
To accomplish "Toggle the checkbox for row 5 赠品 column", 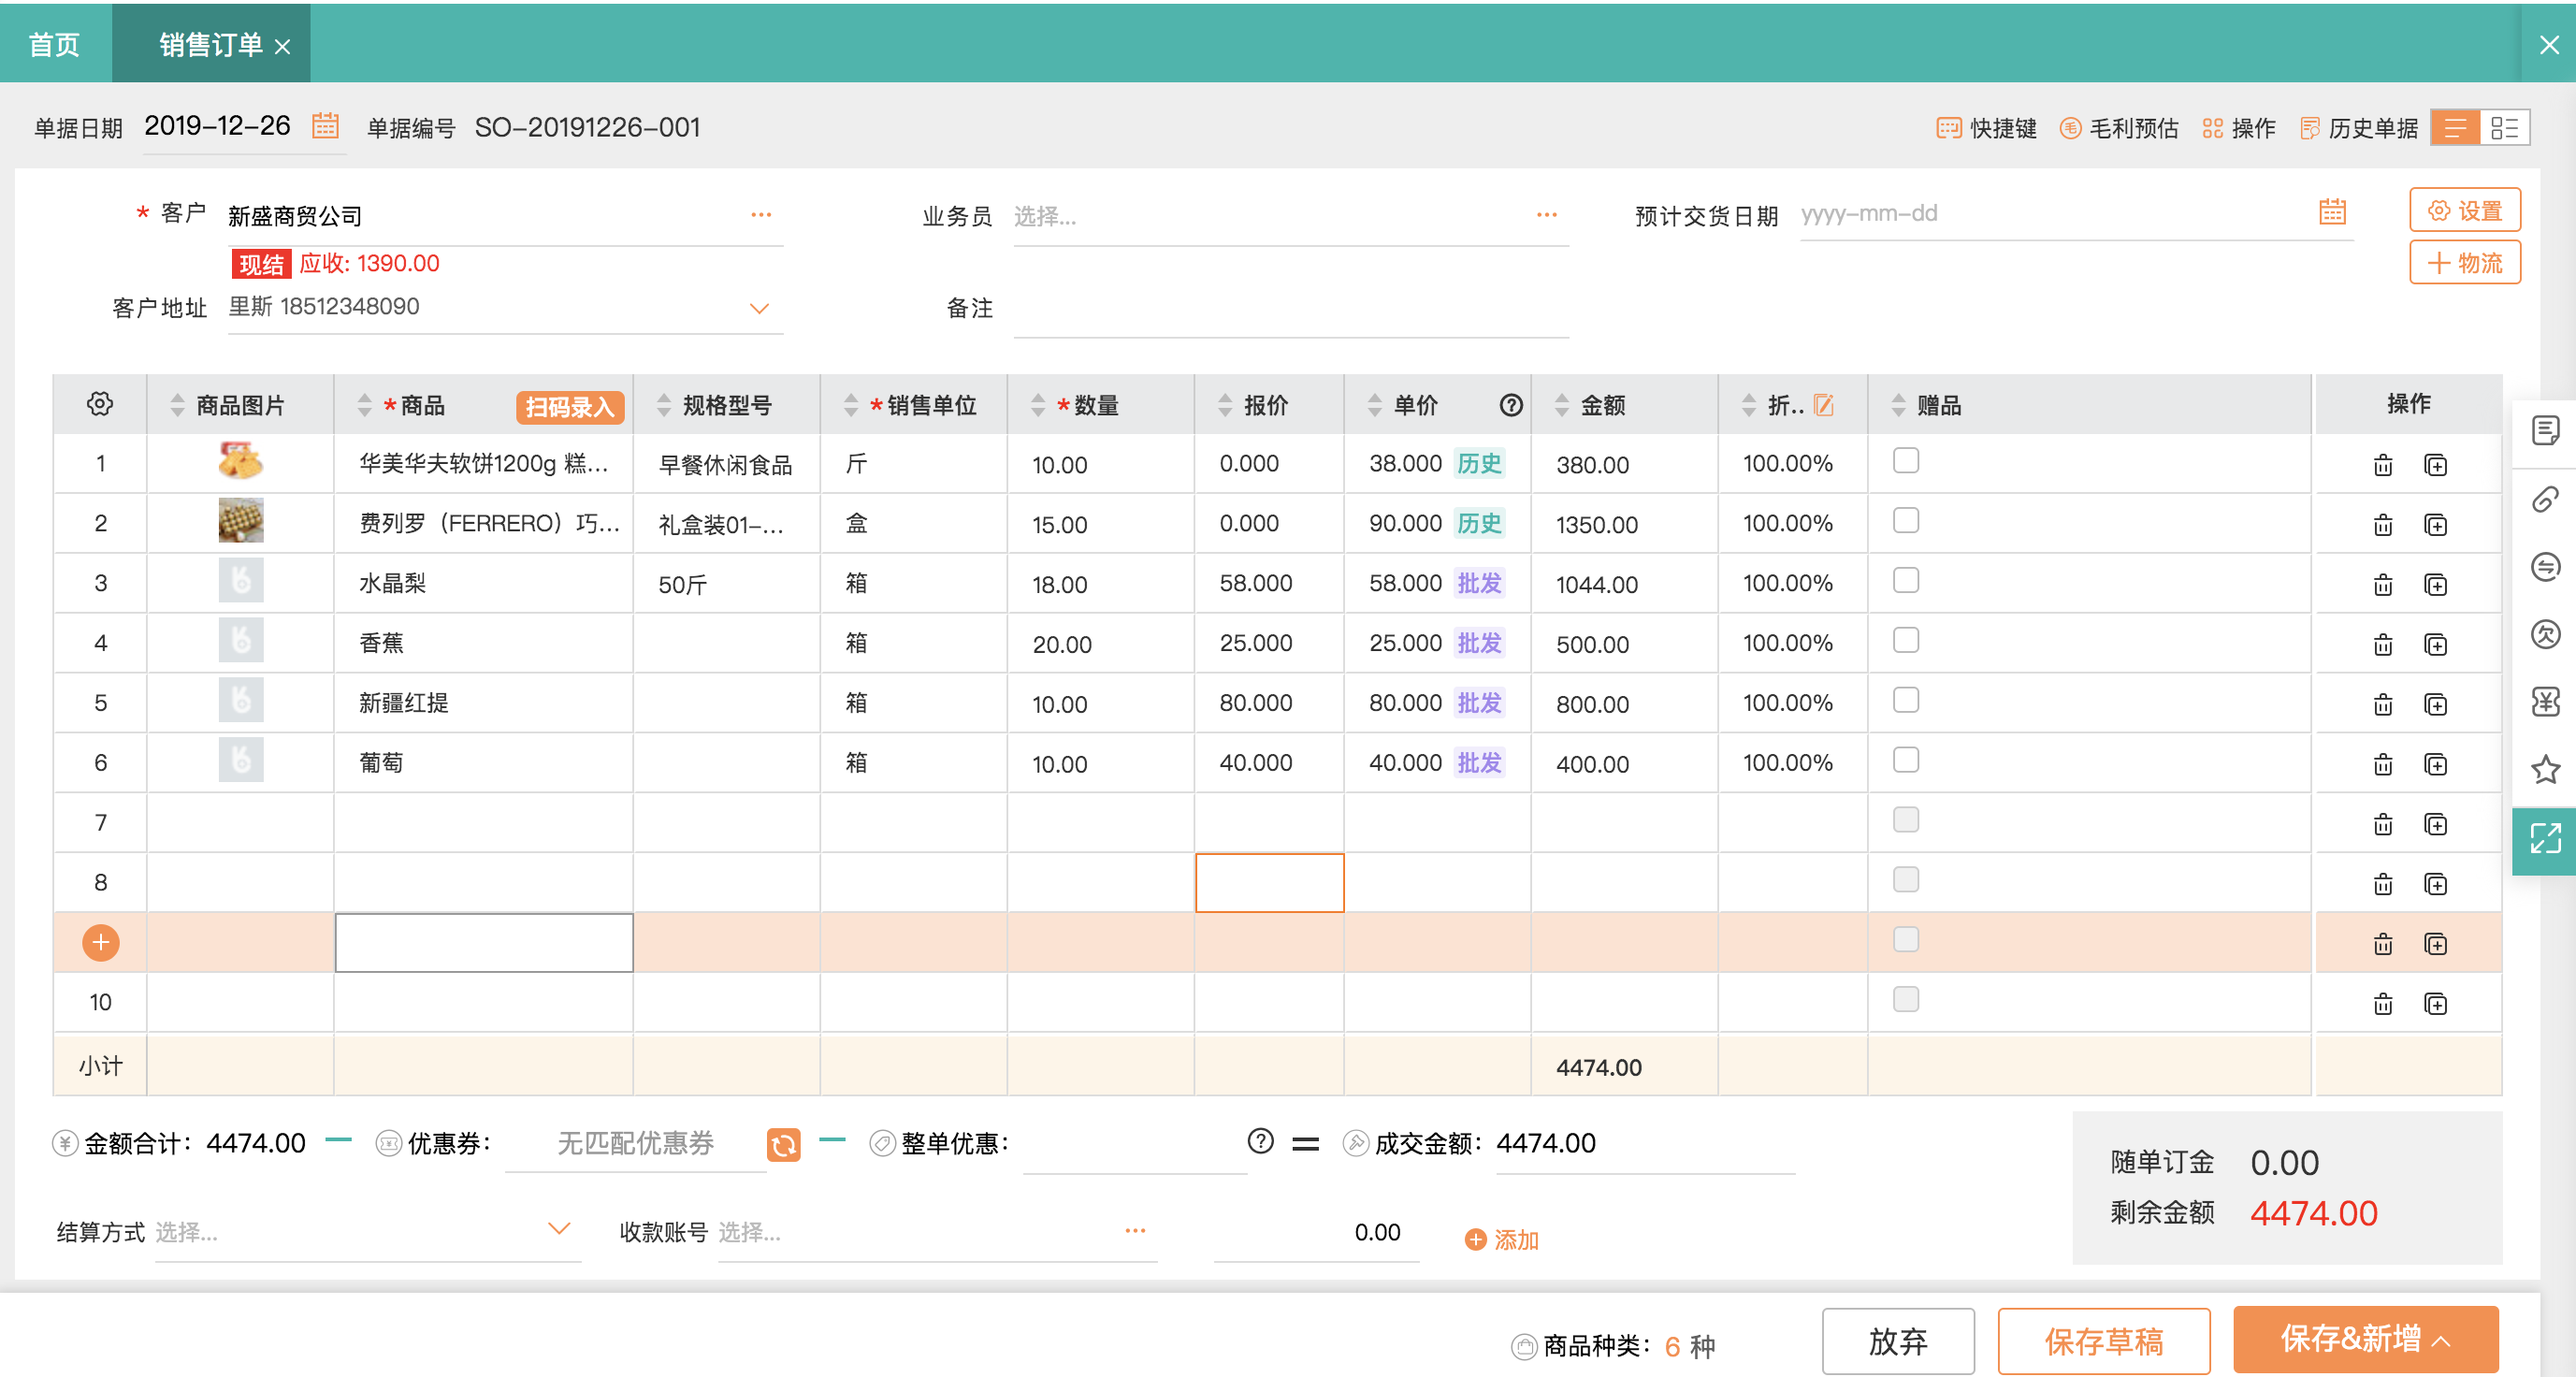I will pyautogui.click(x=1906, y=701).
